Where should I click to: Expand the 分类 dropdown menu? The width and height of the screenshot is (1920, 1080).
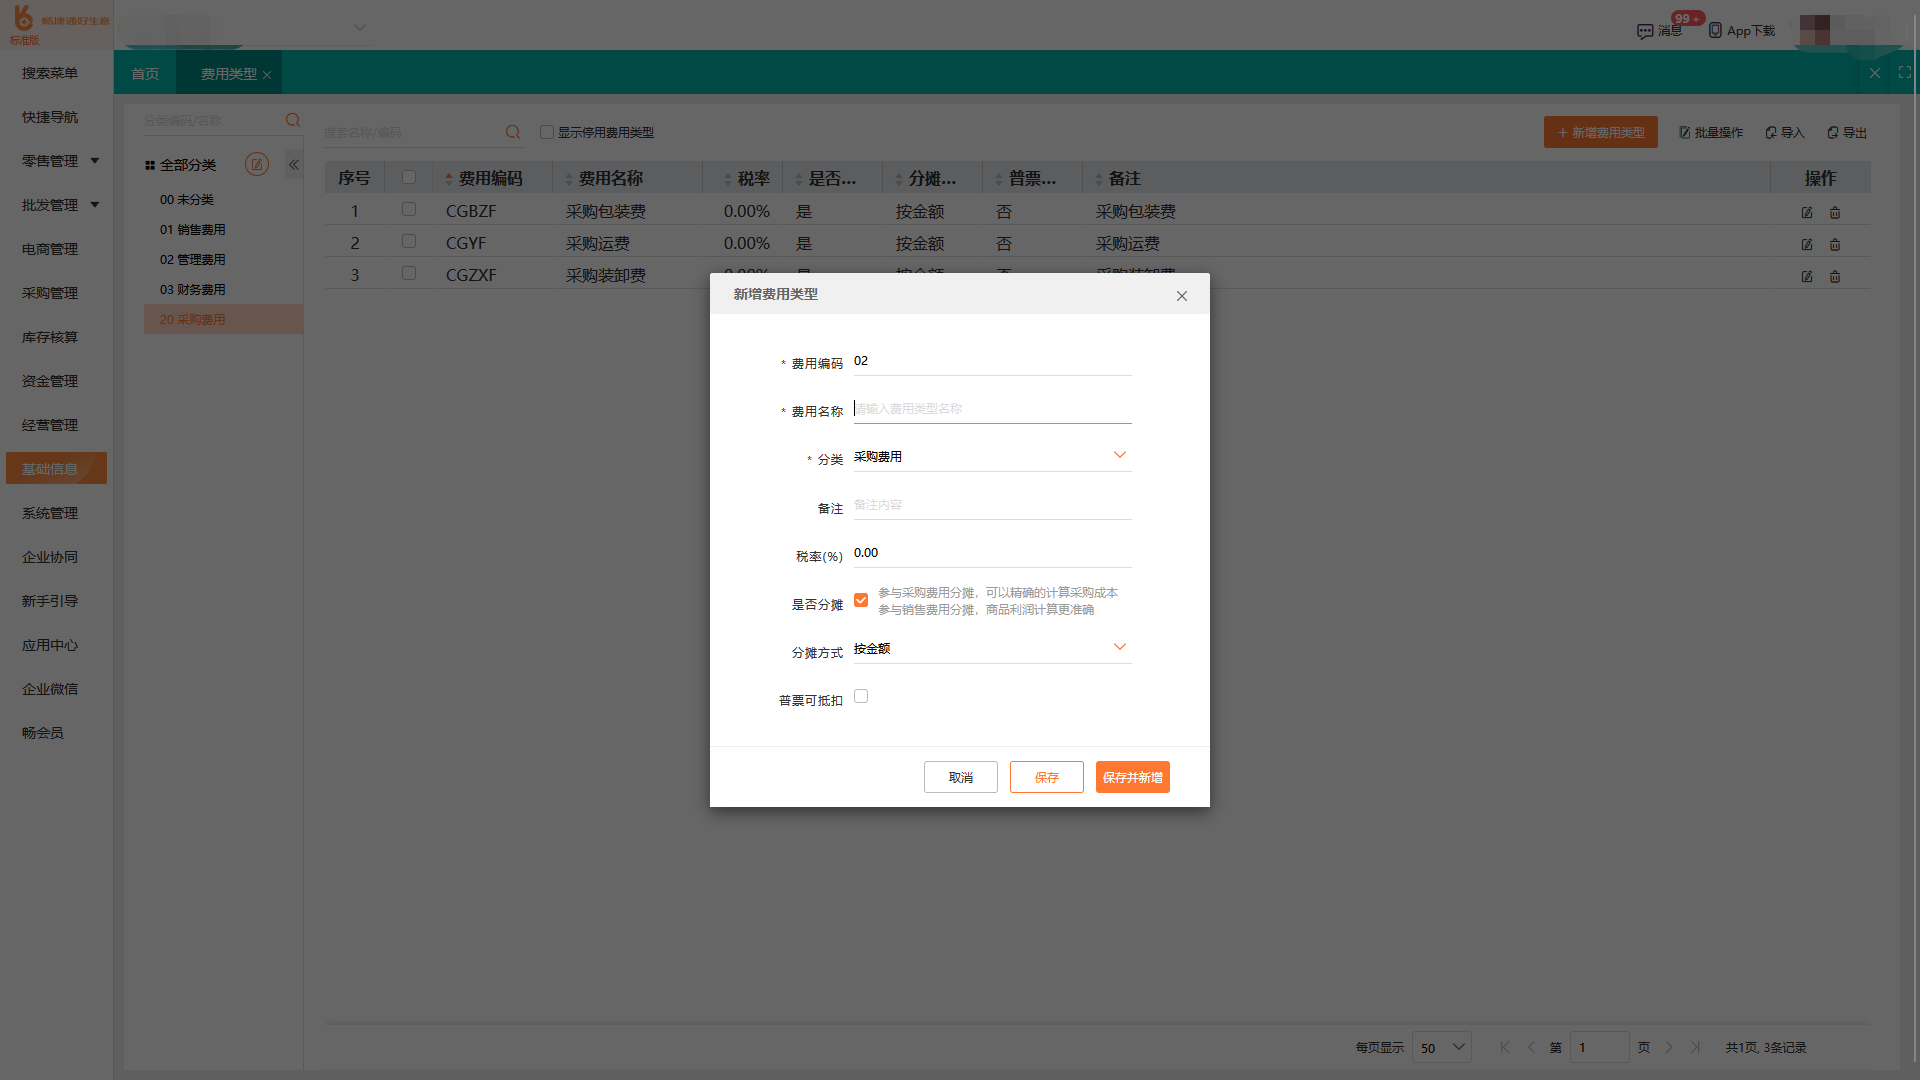pos(1120,456)
